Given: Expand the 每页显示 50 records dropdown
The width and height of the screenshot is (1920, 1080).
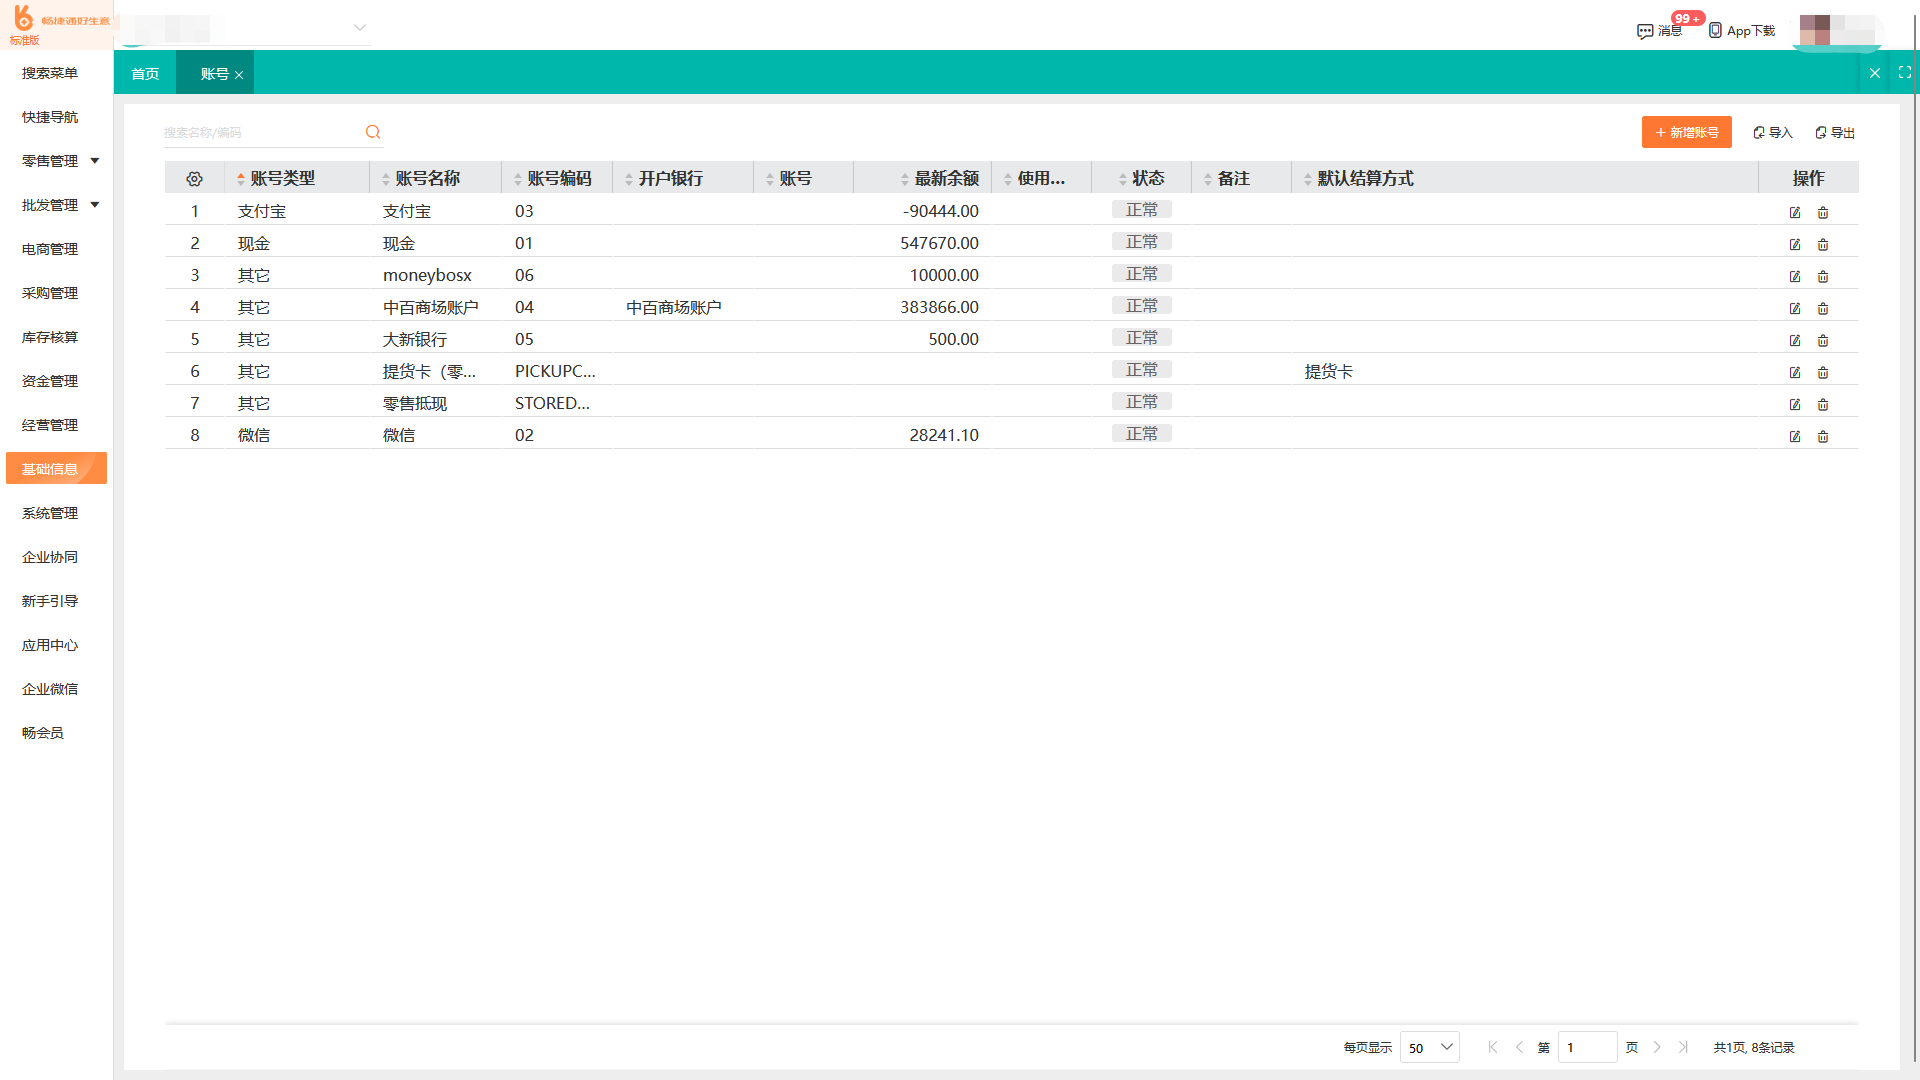Looking at the screenshot, I should [1431, 1047].
